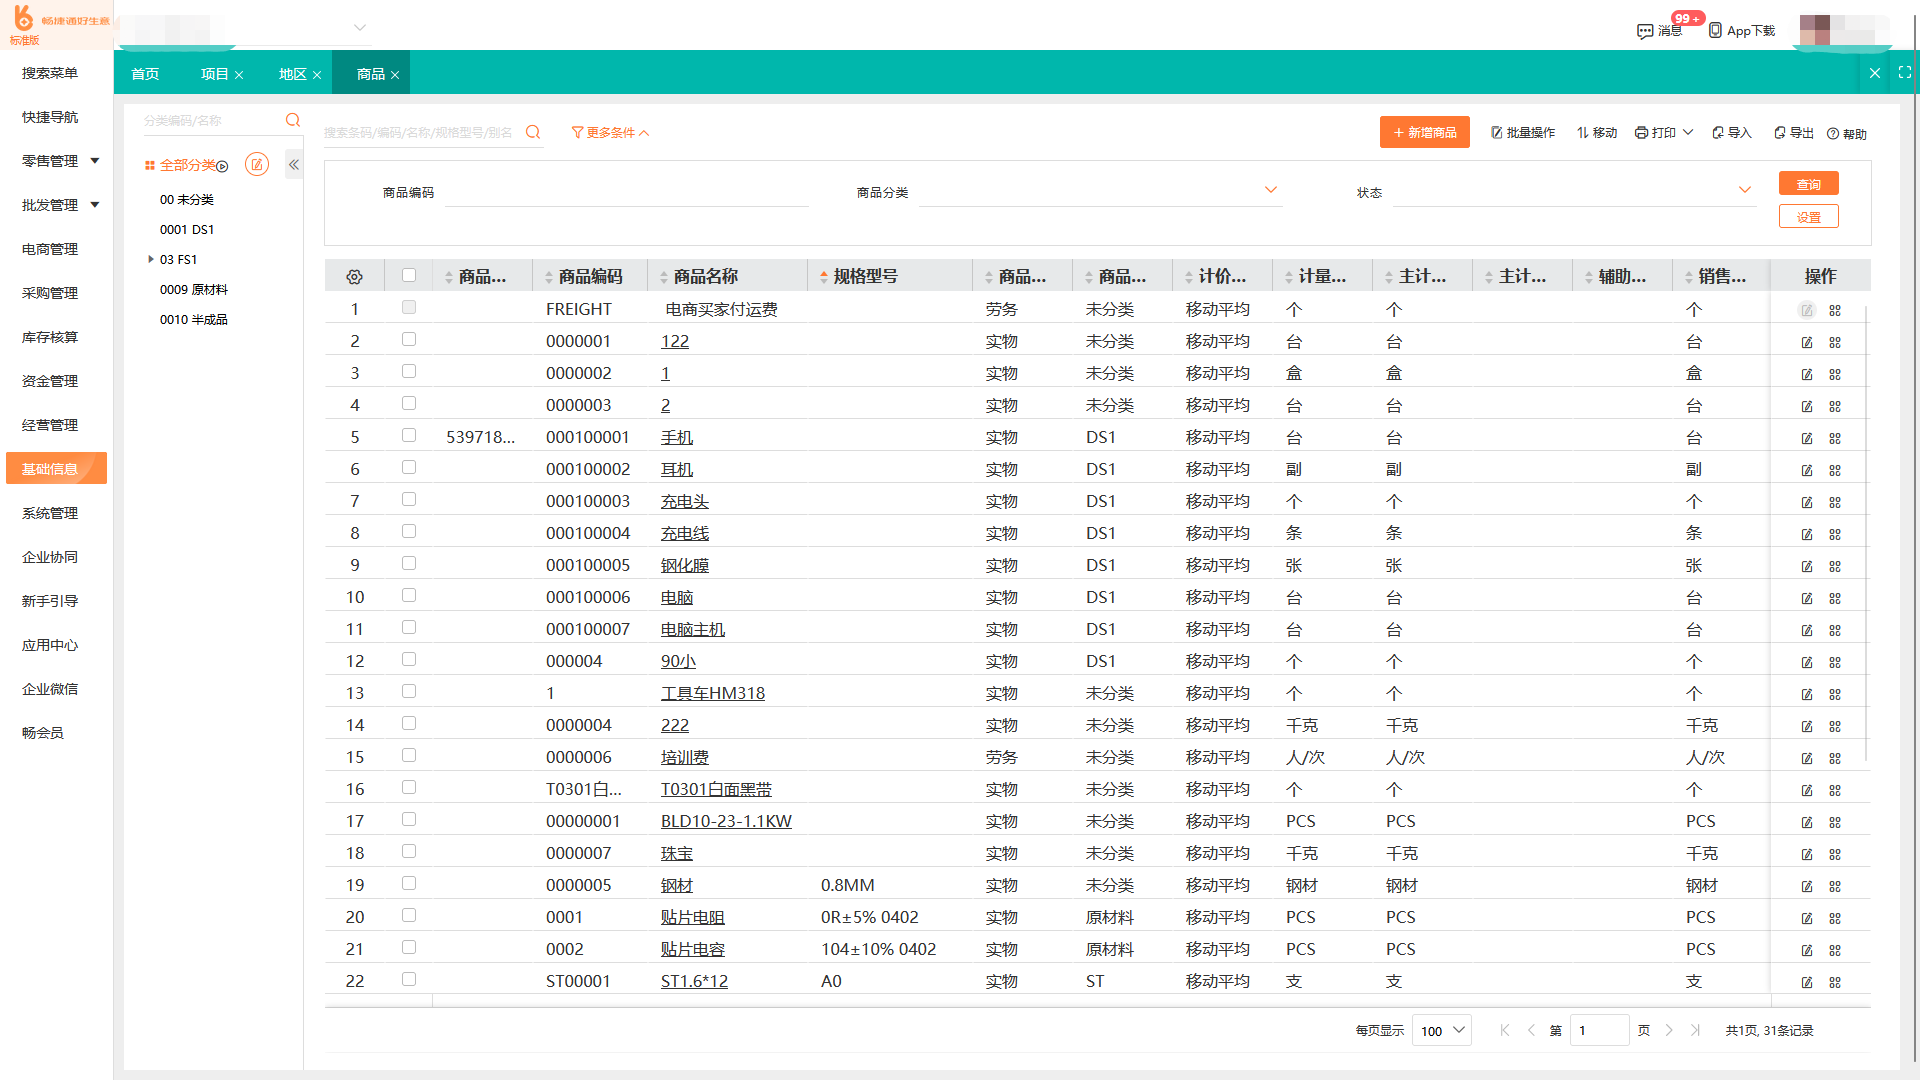
Task: Click the 基础信息 menu item
Action: (53, 468)
